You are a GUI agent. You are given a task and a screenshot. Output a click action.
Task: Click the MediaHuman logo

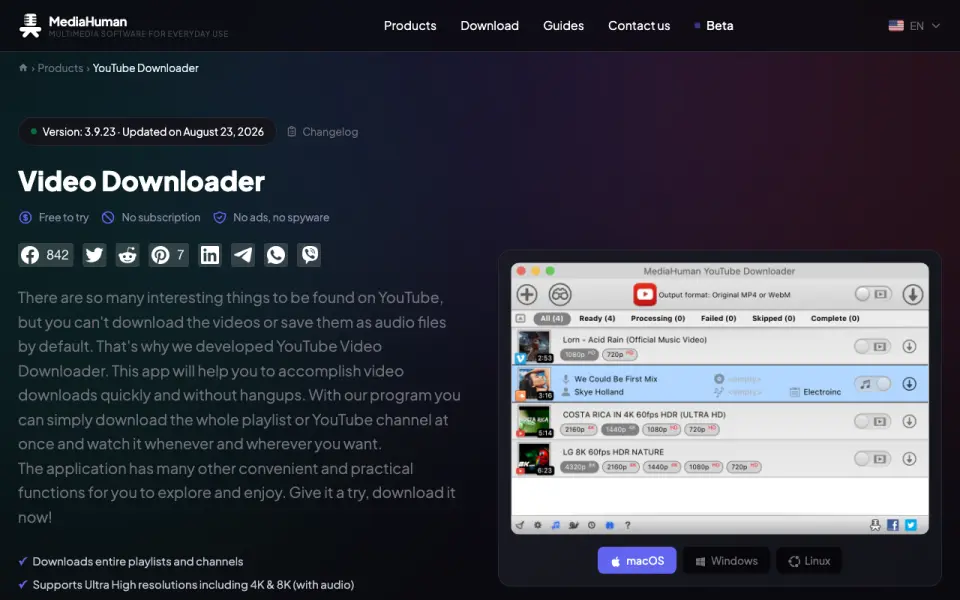pos(123,26)
